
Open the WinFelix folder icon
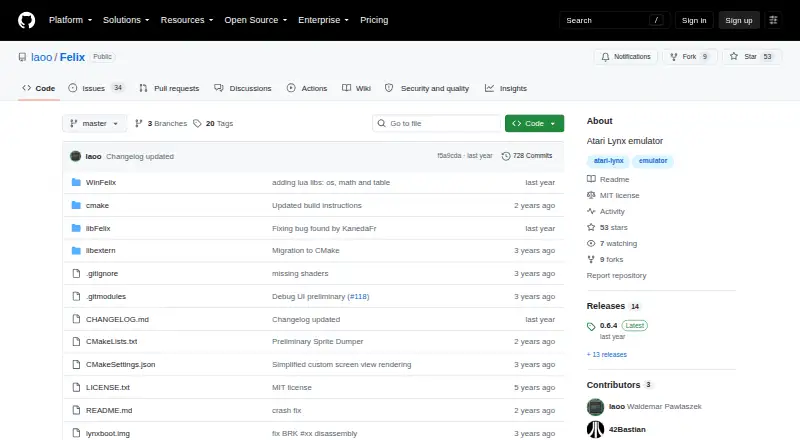pos(76,182)
